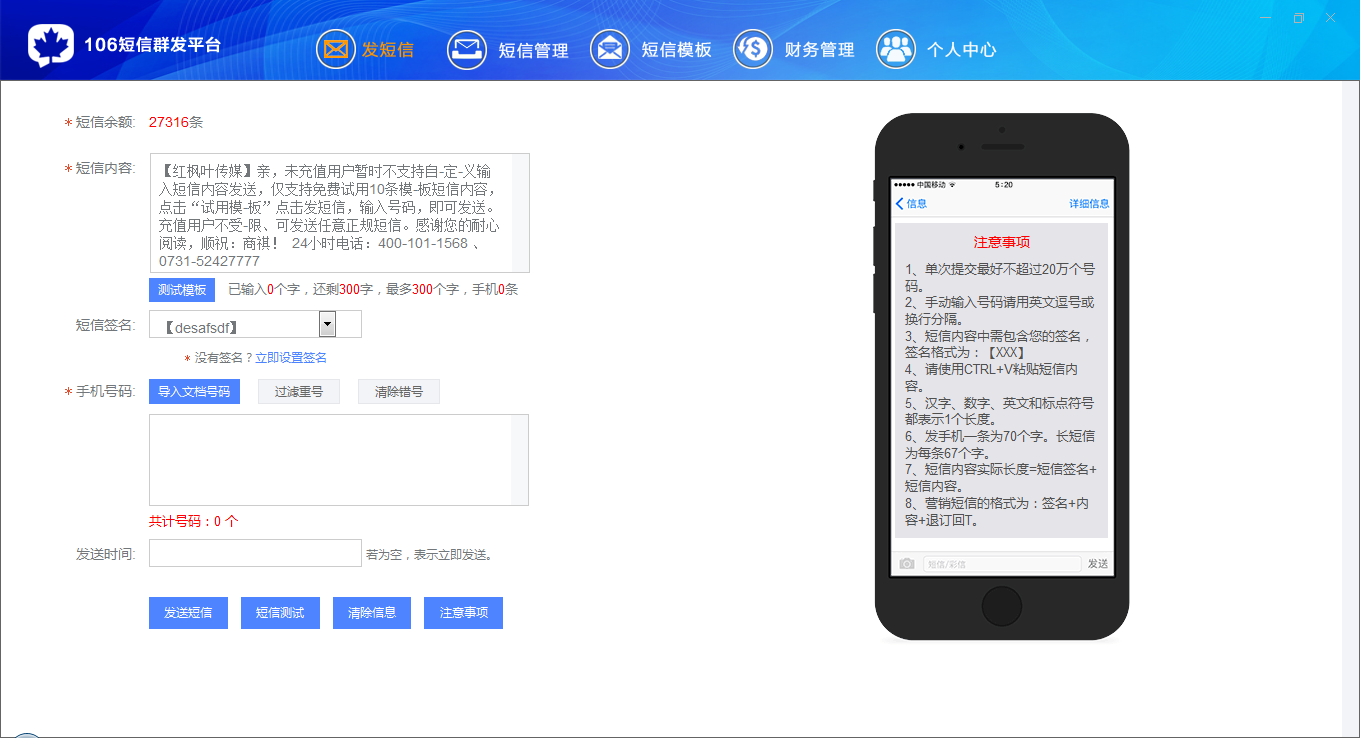The image size is (1360, 738).
Task: Click the 财务管理 dollar coin icon
Action: 752,49
